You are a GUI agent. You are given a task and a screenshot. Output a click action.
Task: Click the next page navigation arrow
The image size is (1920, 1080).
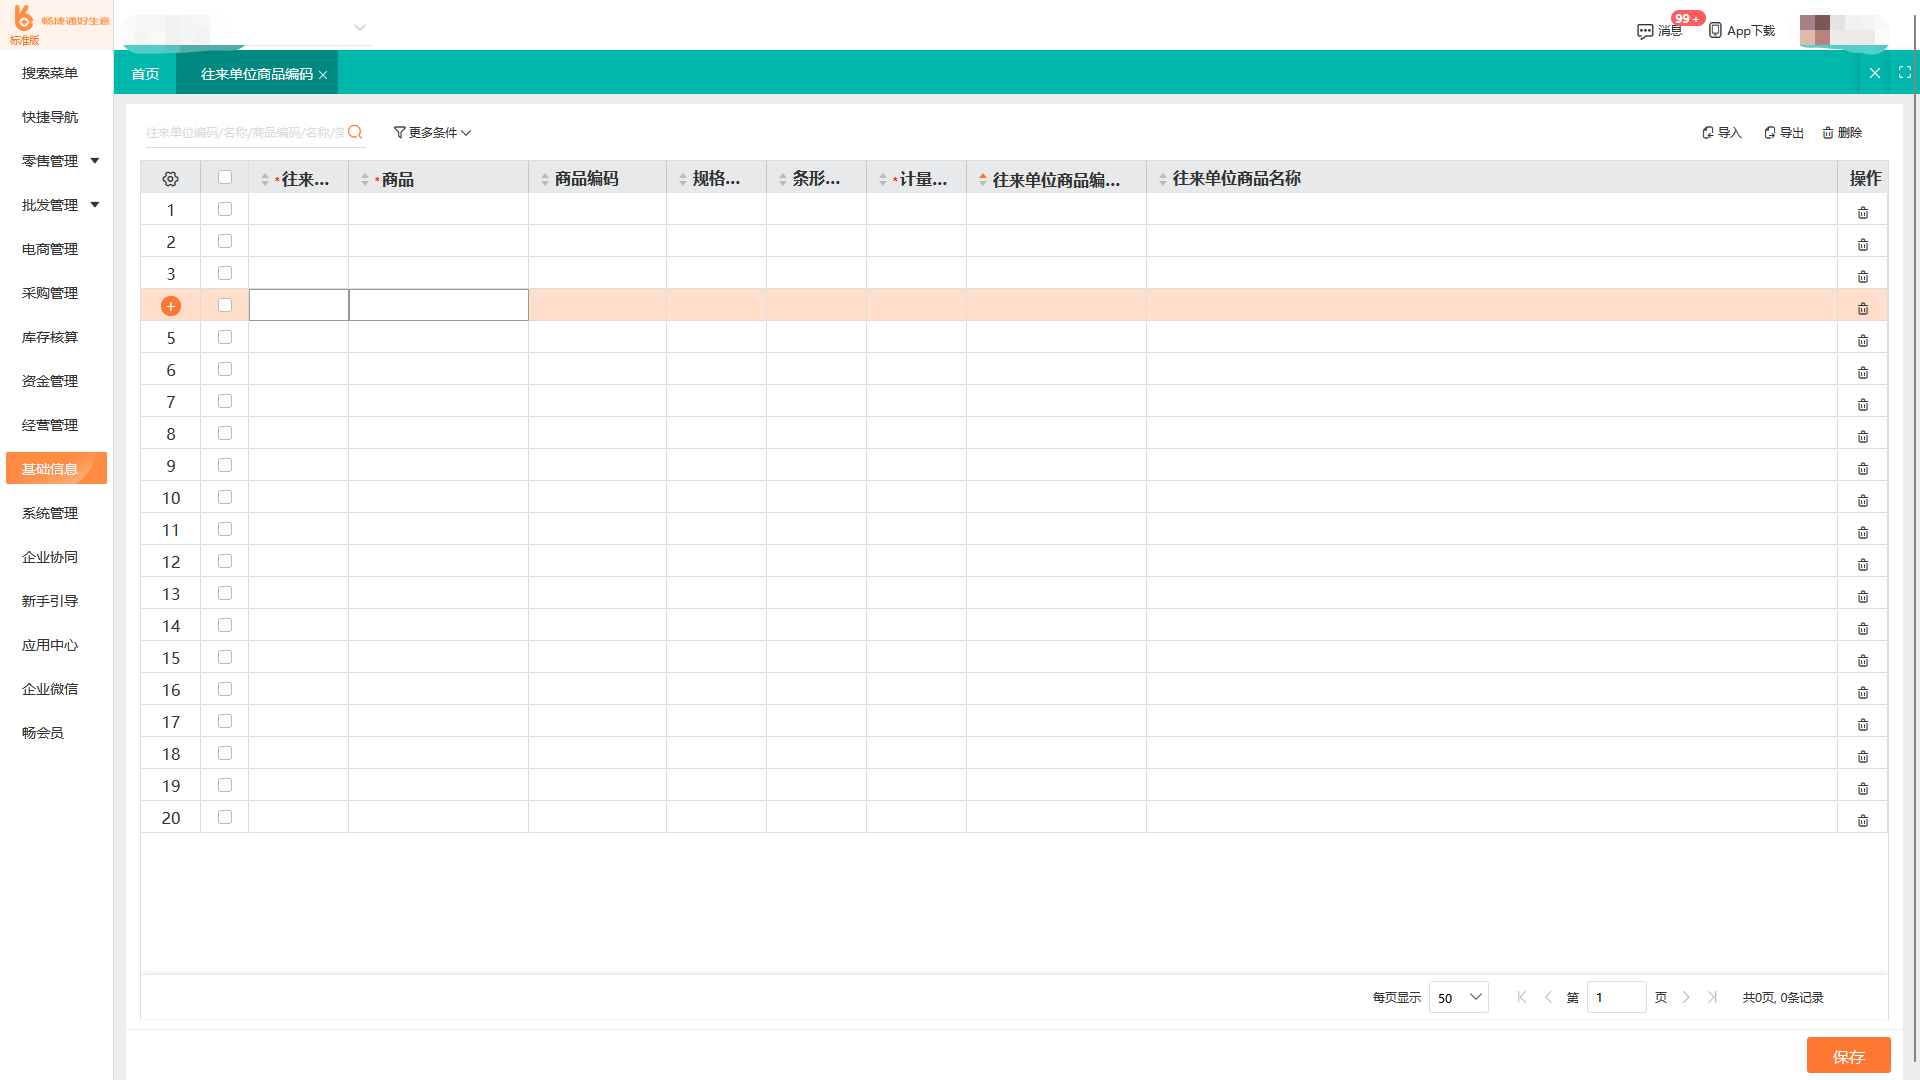click(1689, 997)
